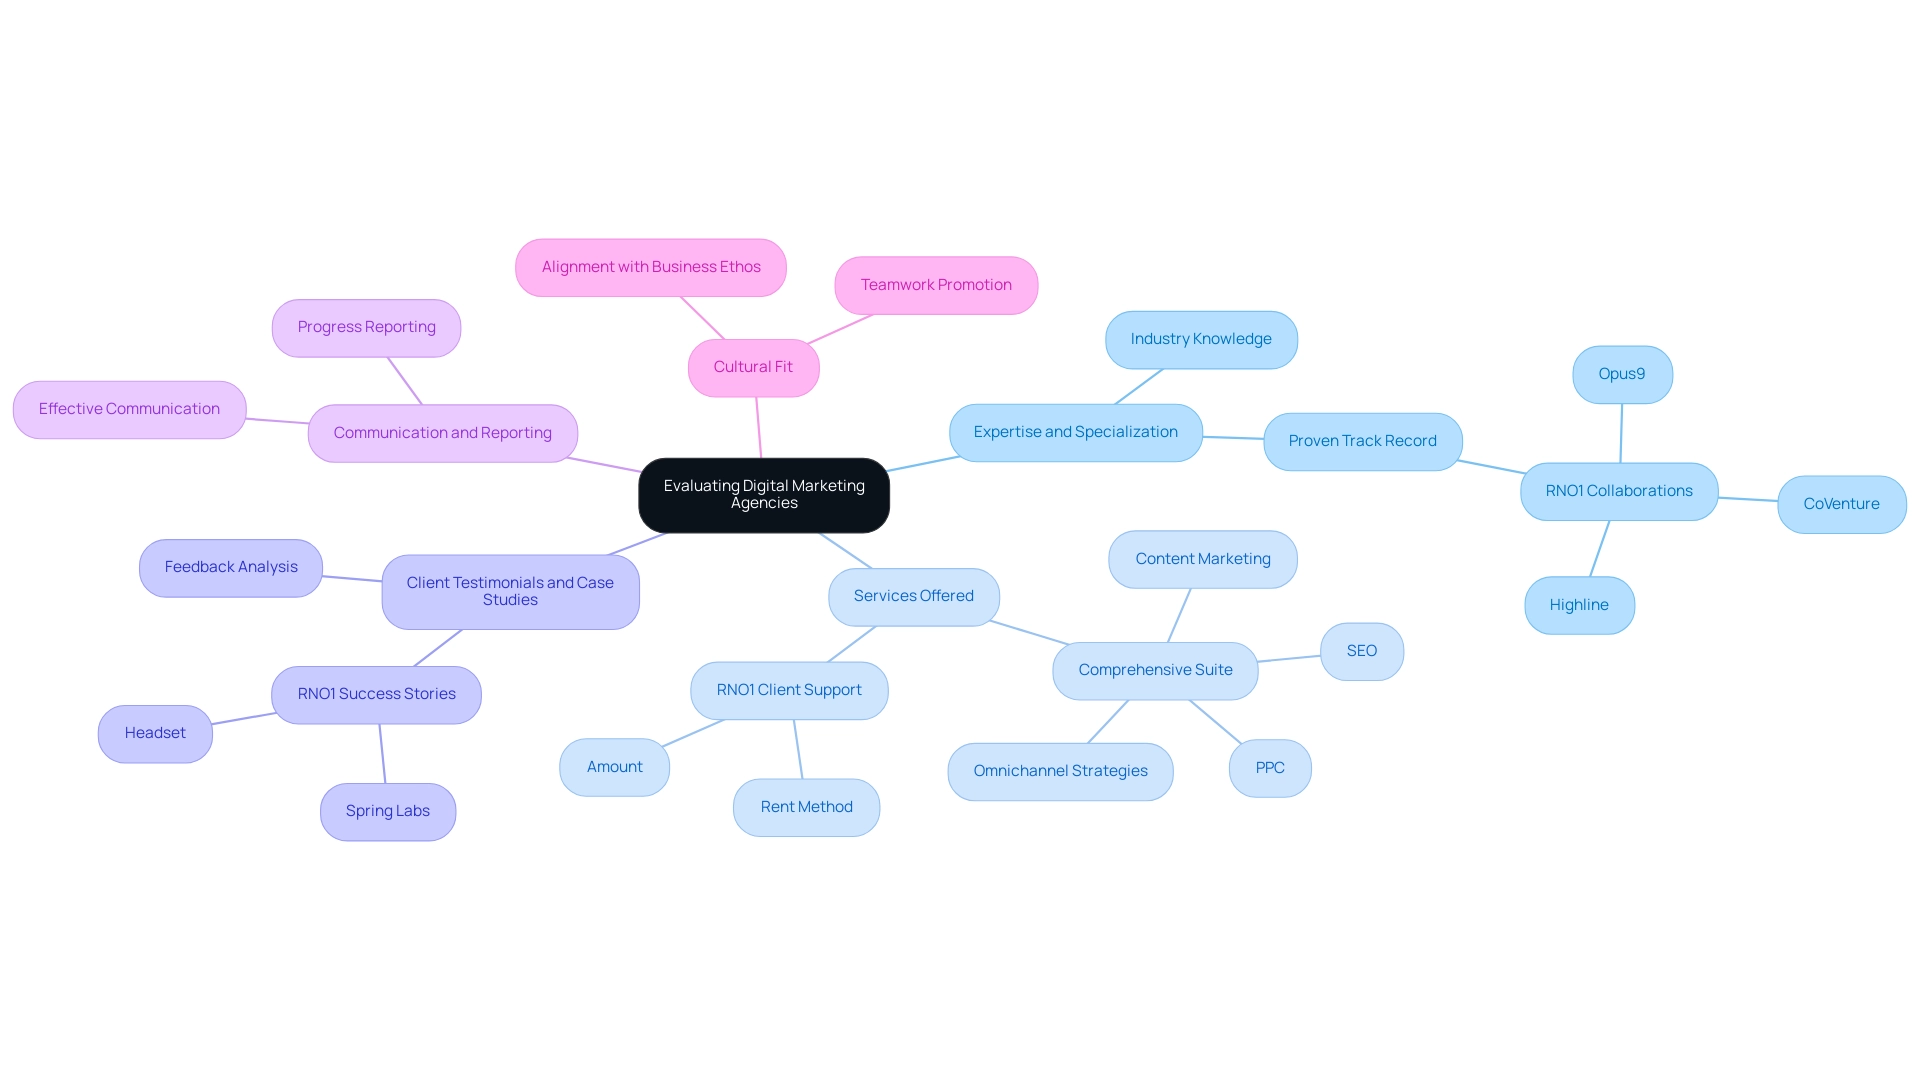Select the Expertise and Specialization node
This screenshot has height=1083, width=1920.
coord(1075,431)
